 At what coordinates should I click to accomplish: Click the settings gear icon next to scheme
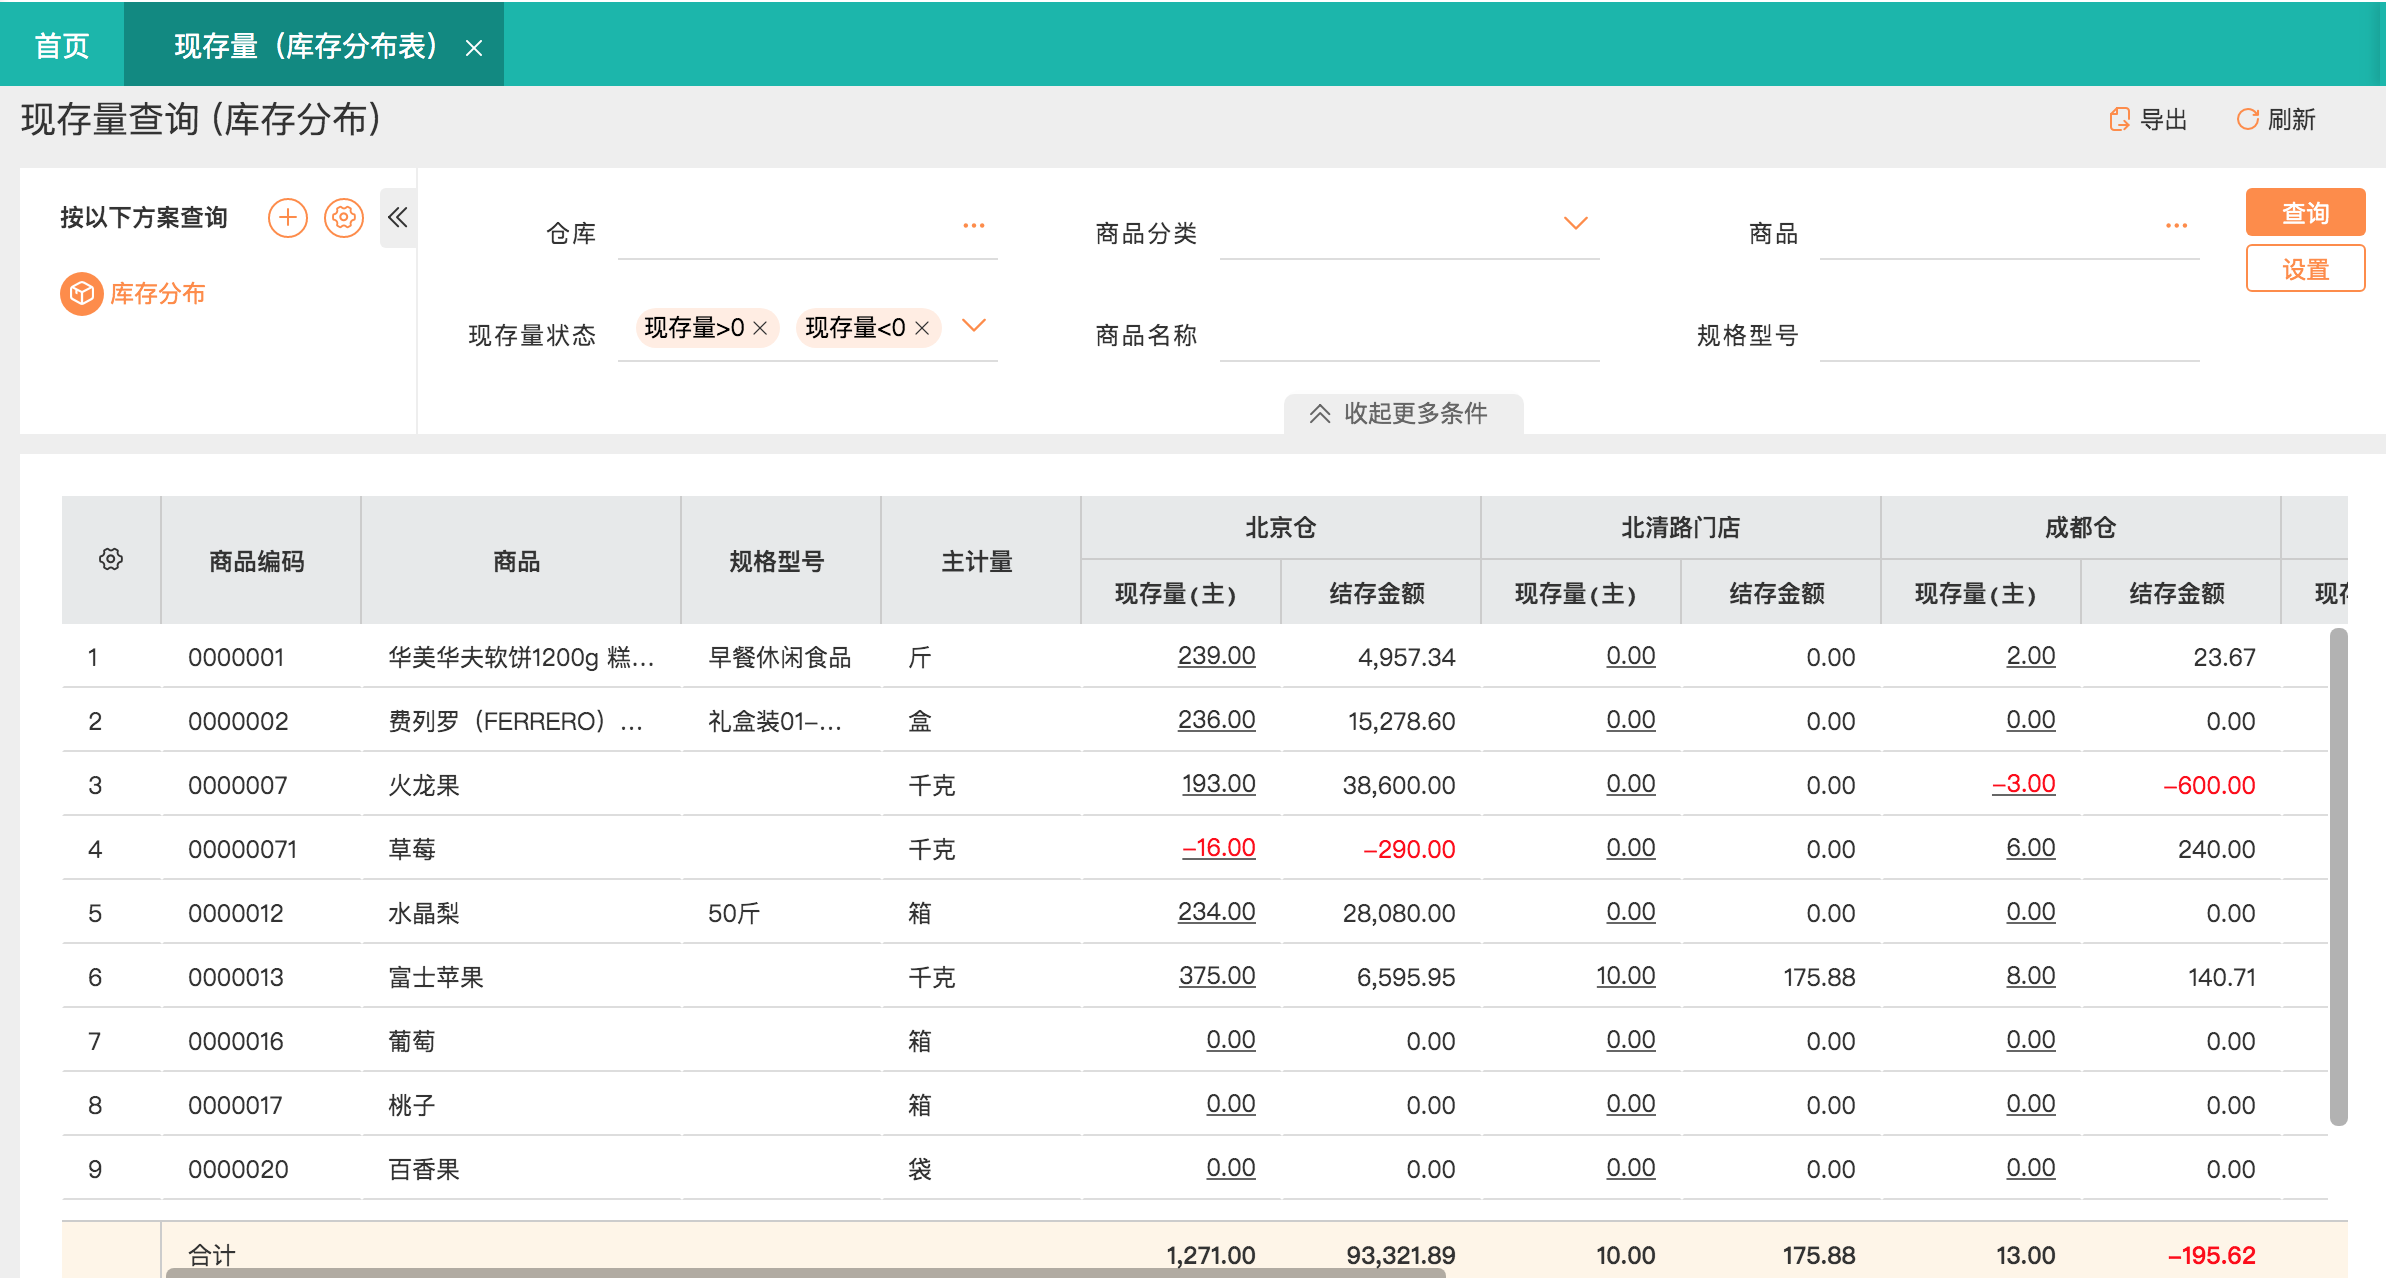[x=344, y=219]
